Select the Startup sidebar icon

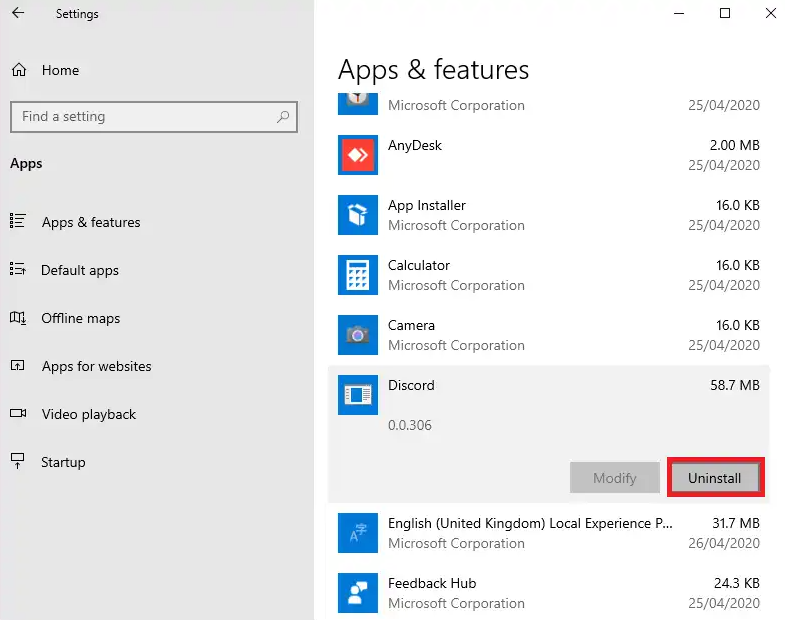tap(18, 461)
